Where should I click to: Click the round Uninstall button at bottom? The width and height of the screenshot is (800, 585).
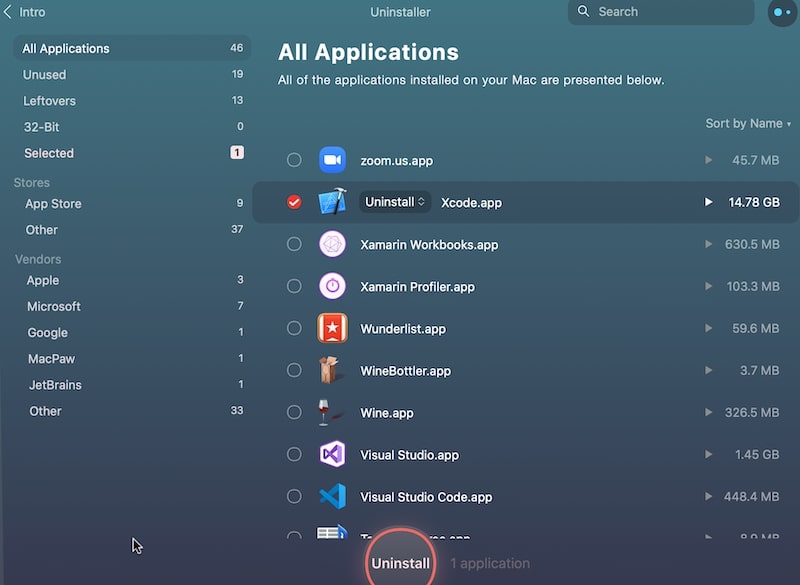[401, 560]
